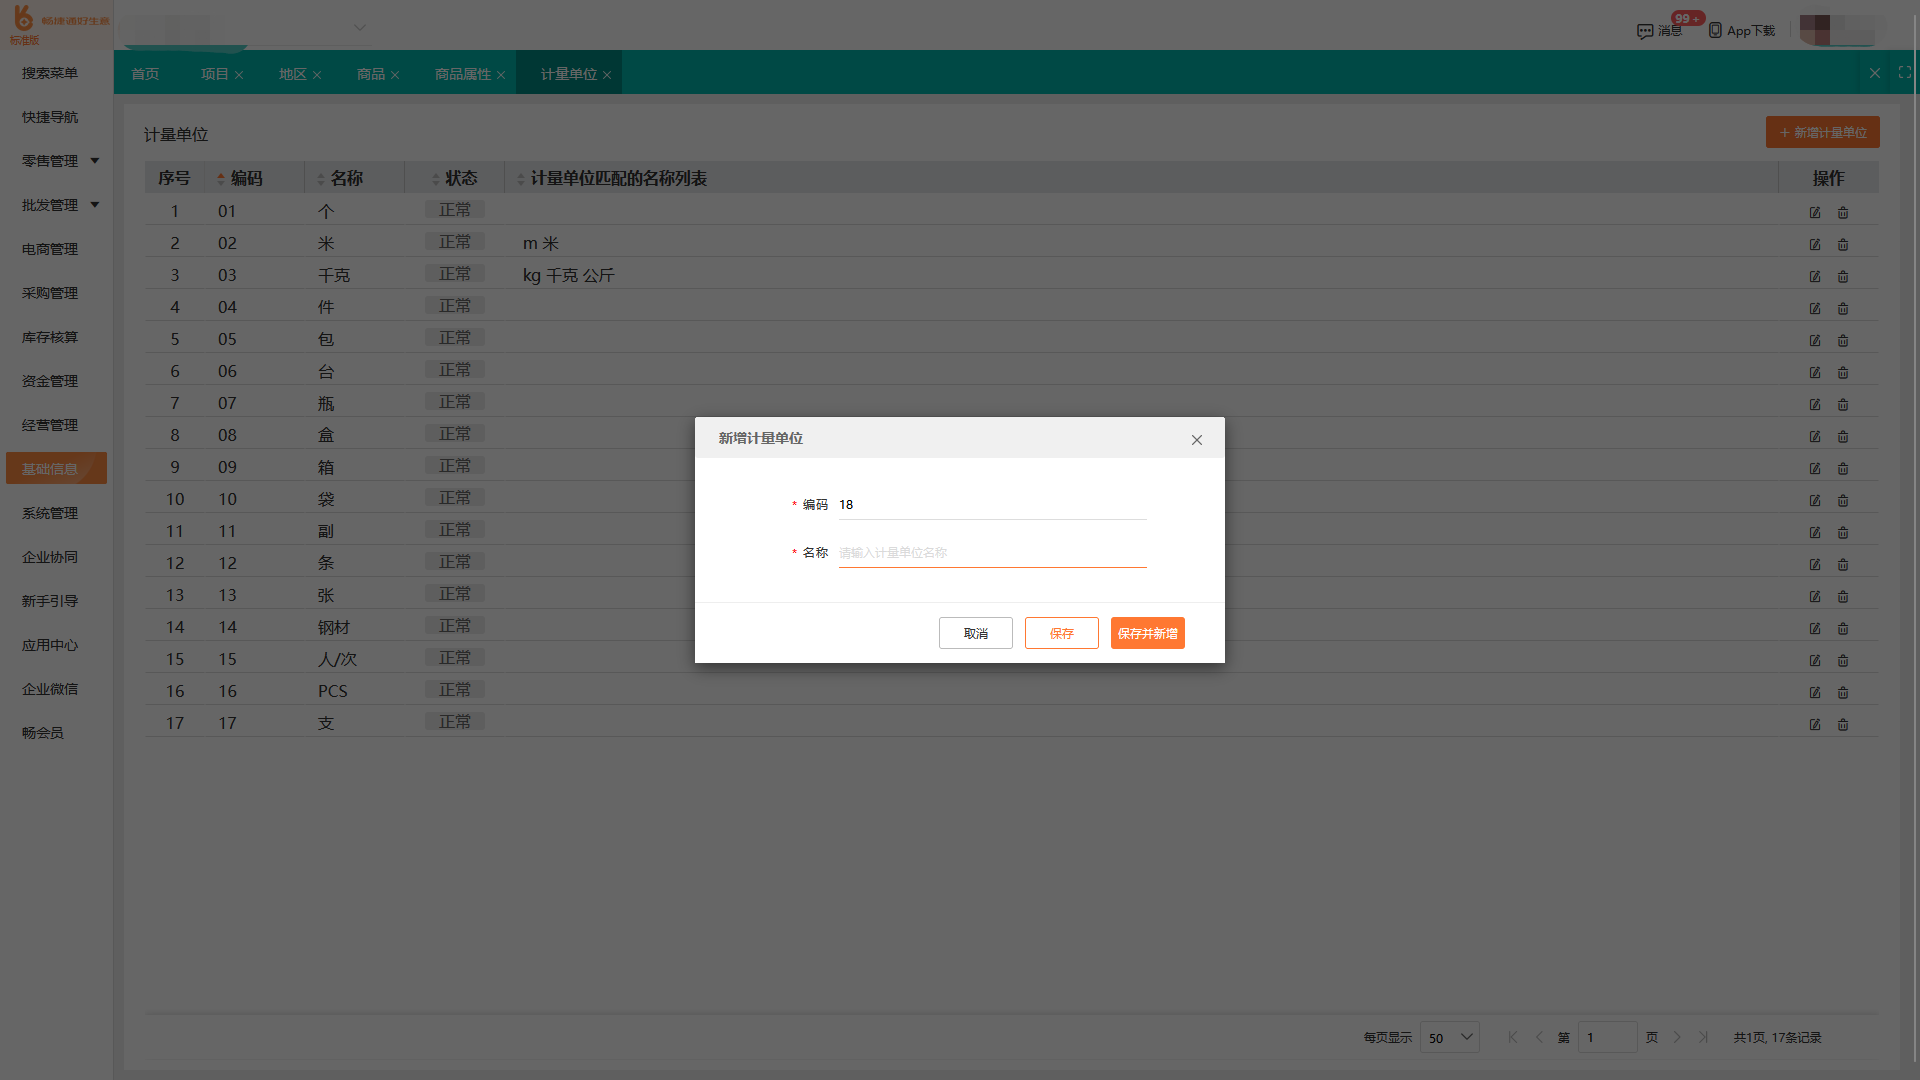
Task: Click 保存并新增 button in dialog
Action: (x=1147, y=633)
